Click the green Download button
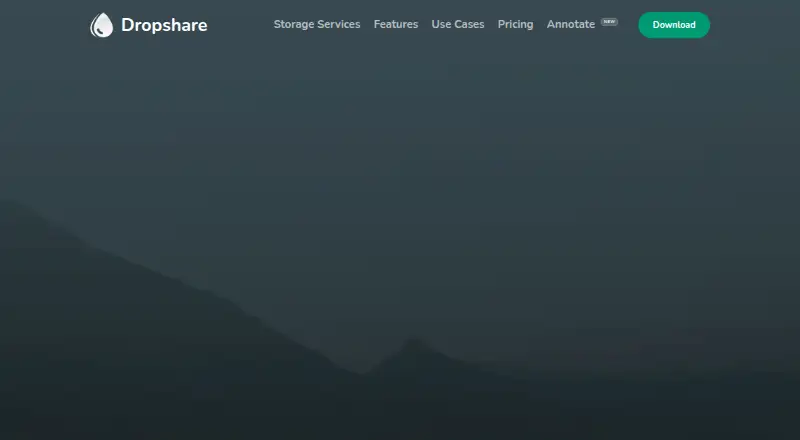The image size is (800, 440). 674,25
